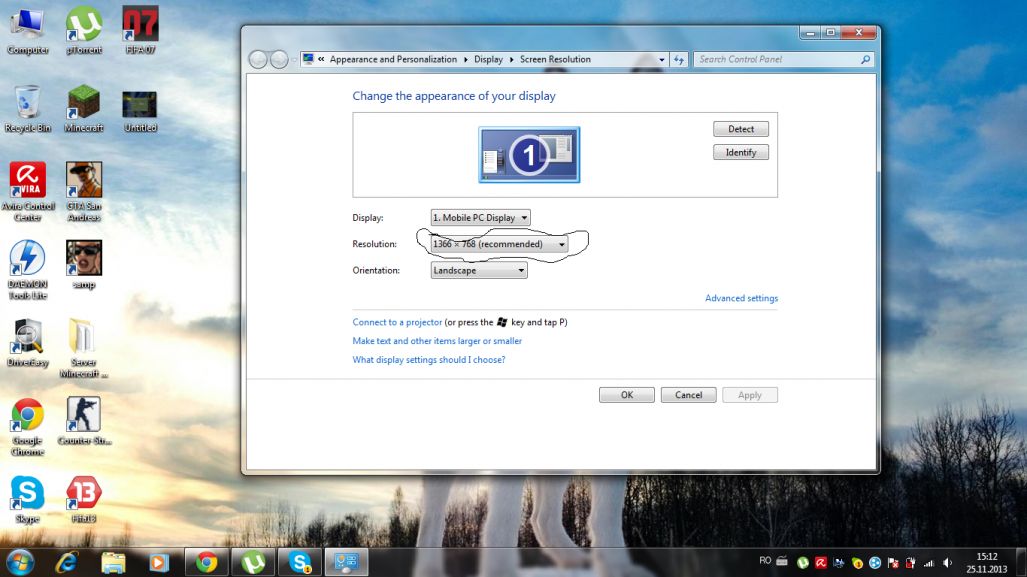Click the Windows Start button

pyautogui.click(x=18, y=561)
